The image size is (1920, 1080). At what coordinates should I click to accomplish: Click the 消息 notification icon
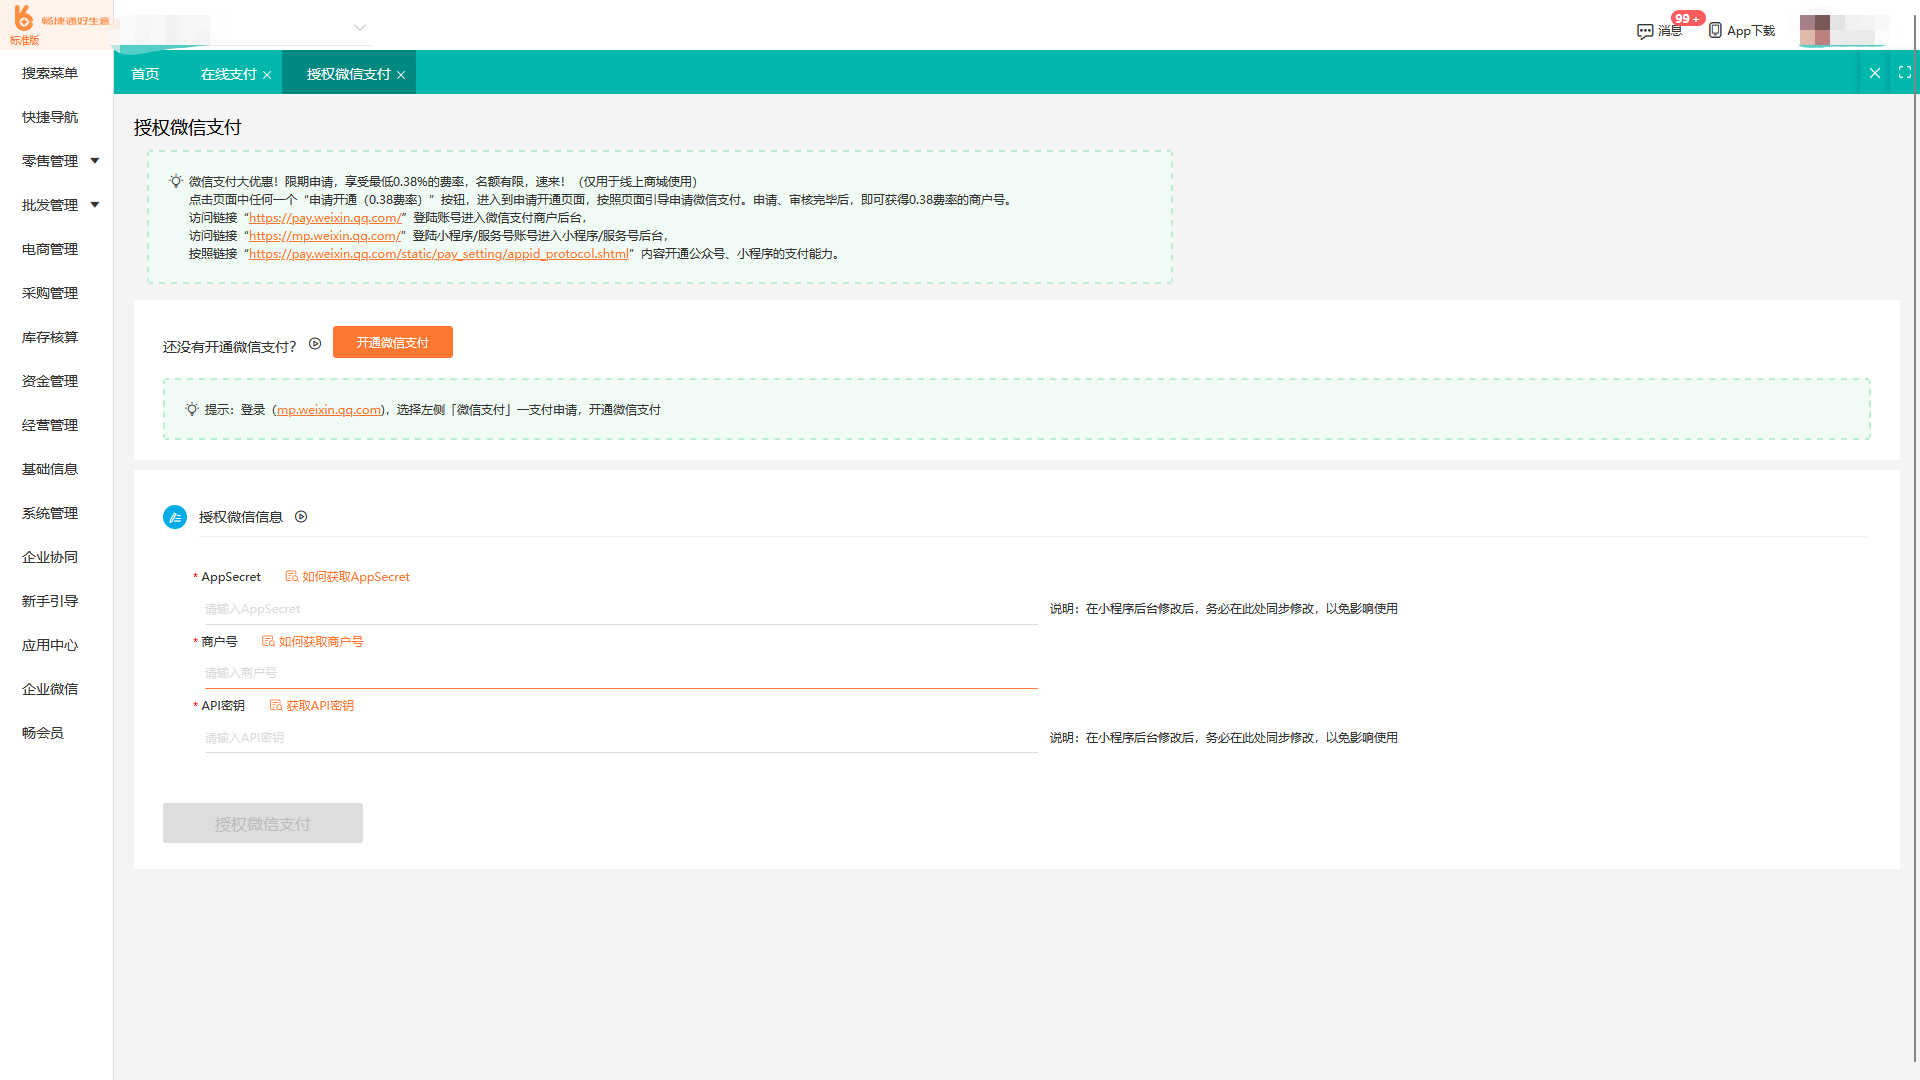point(1659,29)
